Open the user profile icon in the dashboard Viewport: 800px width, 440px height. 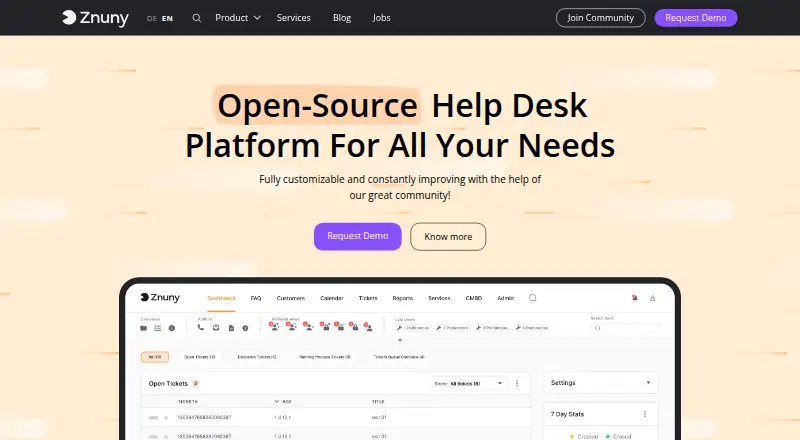[x=652, y=298]
